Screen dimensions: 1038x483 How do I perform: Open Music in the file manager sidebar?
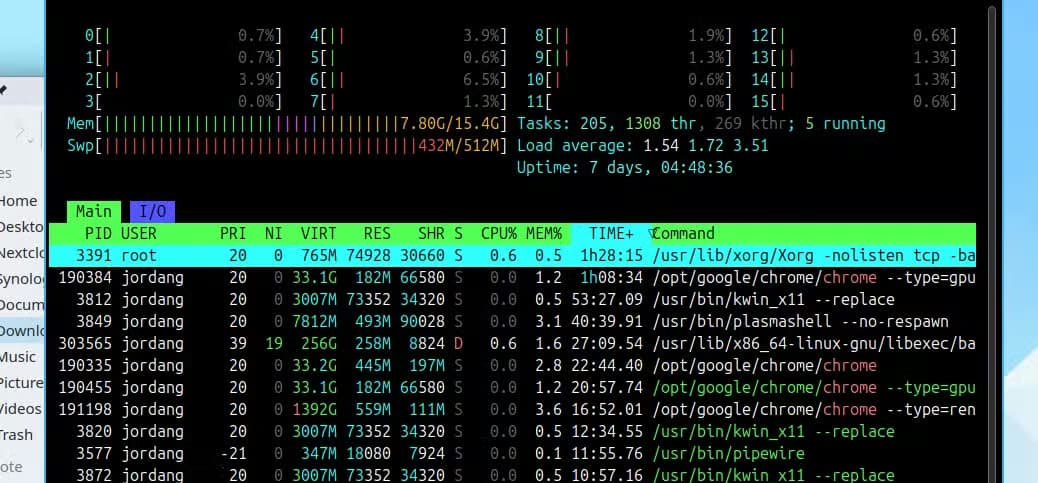click(x=18, y=357)
